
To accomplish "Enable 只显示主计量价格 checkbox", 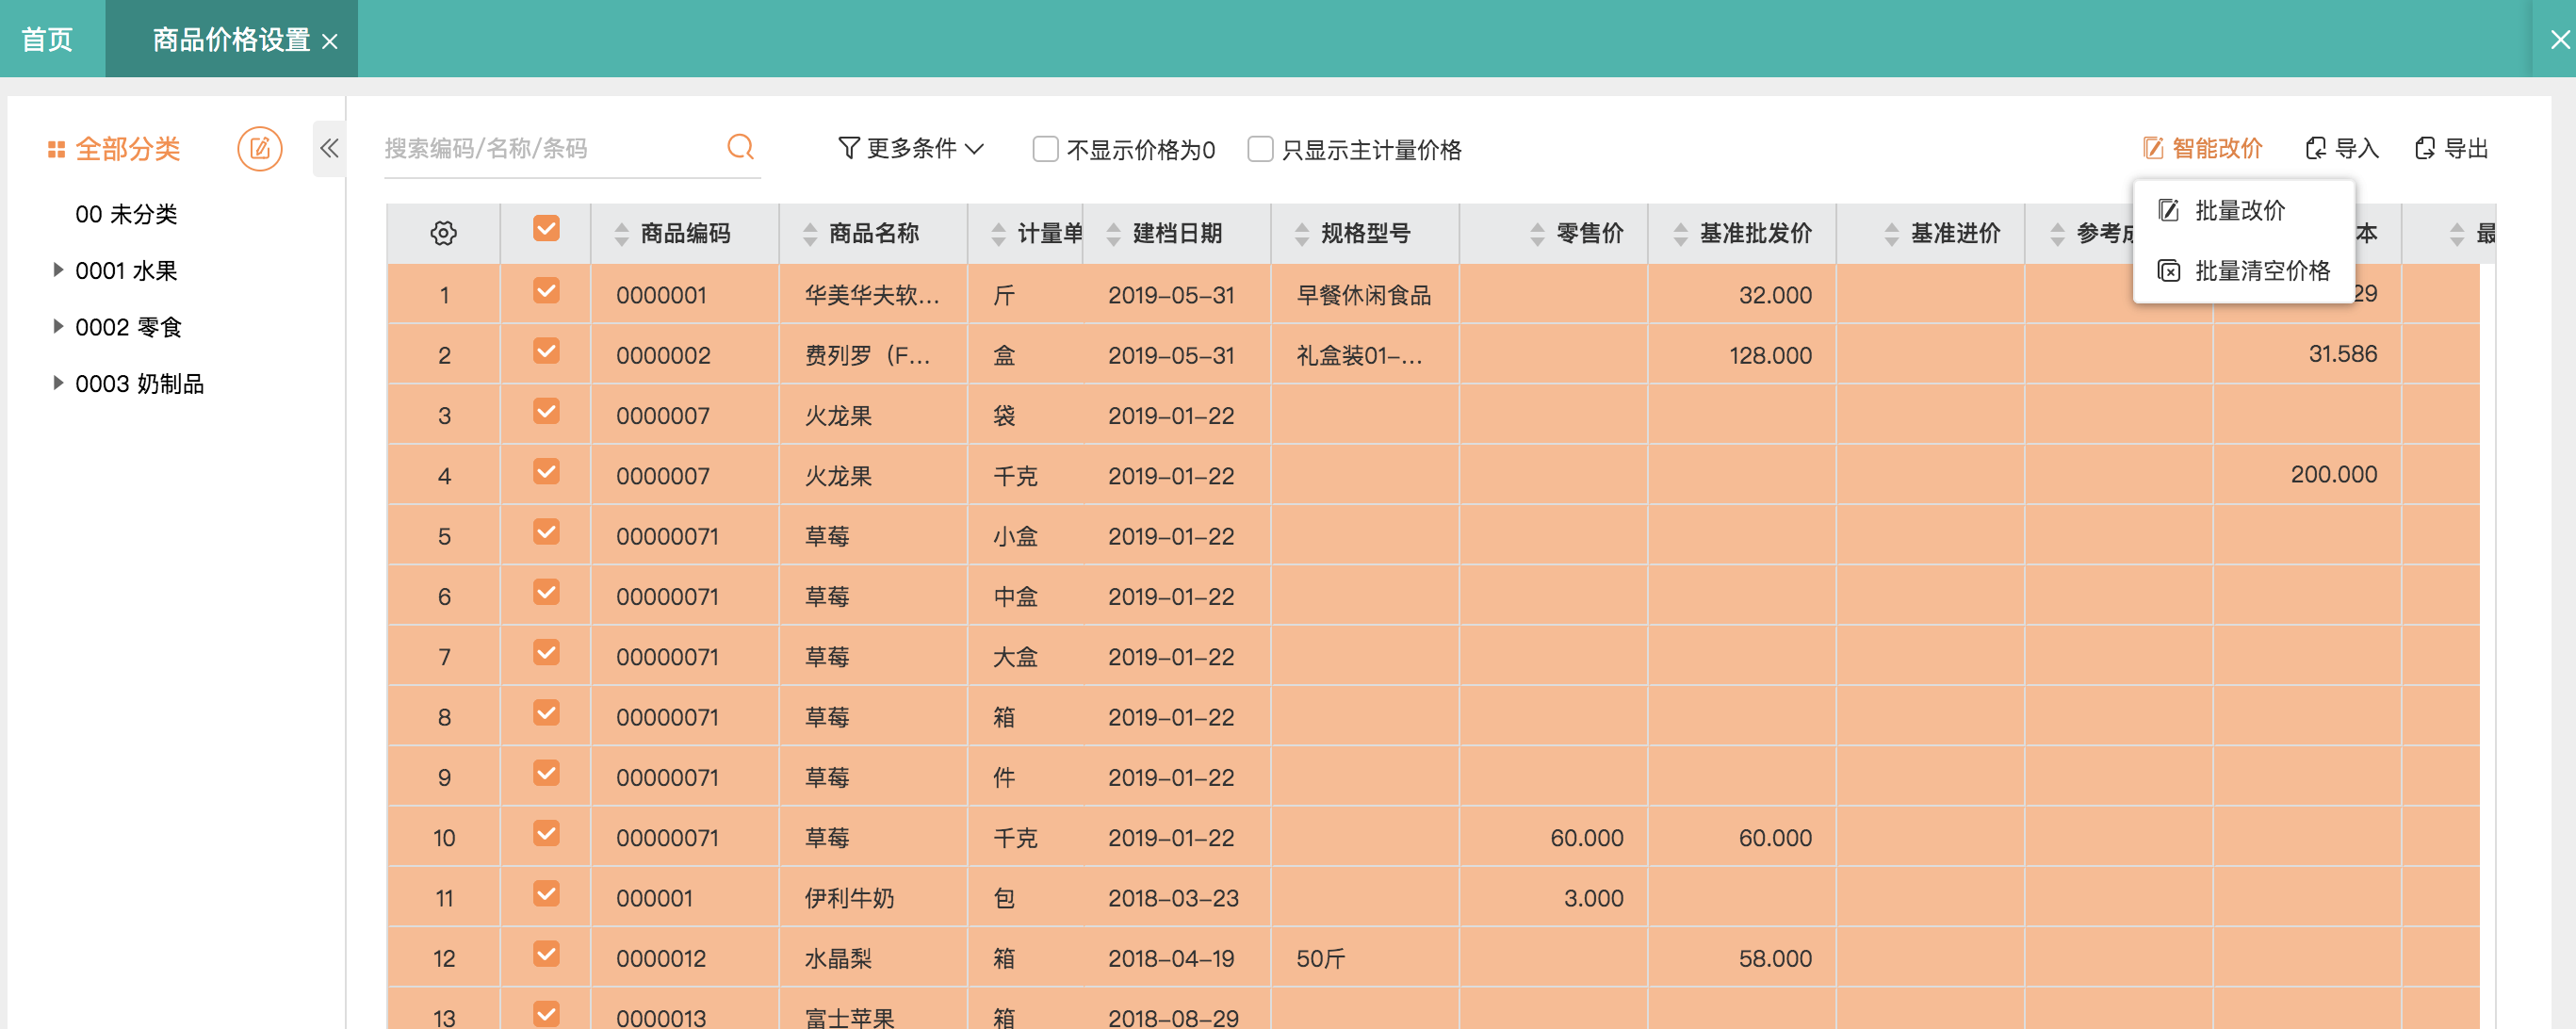I will tap(1253, 150).
